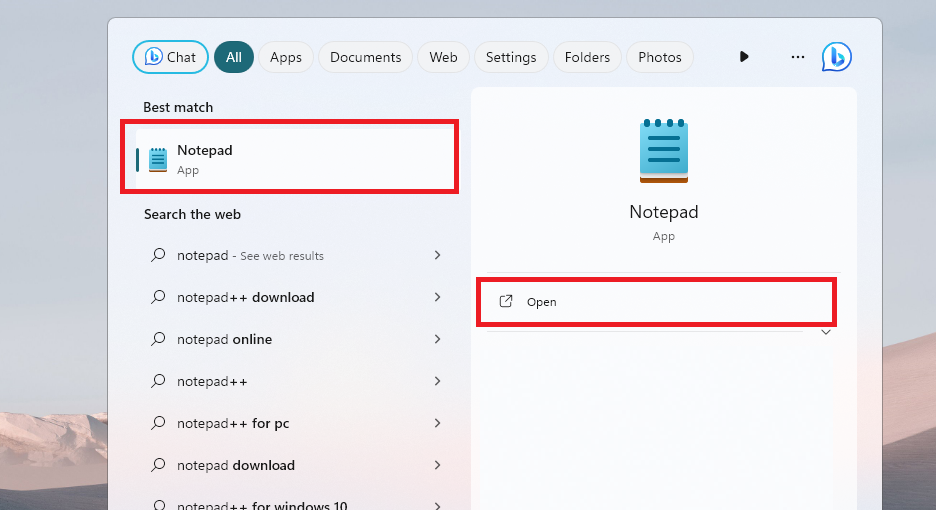Switch to the Apps filter
Screen dimensions: 936x510
point(286,57)
